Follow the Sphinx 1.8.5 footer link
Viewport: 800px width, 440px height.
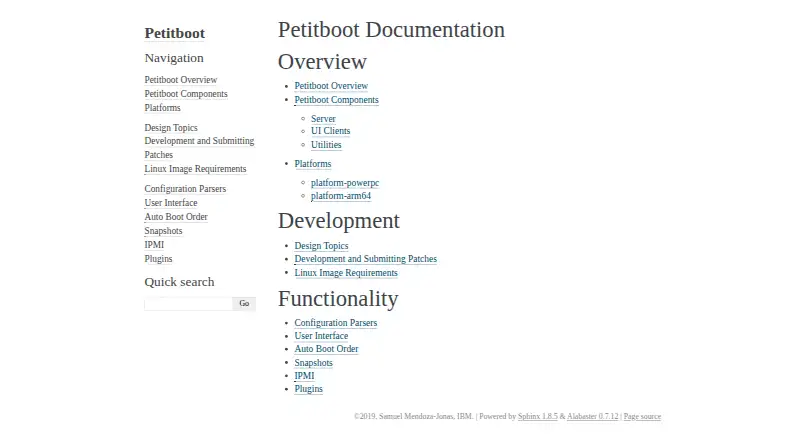[x=538, y=417]
